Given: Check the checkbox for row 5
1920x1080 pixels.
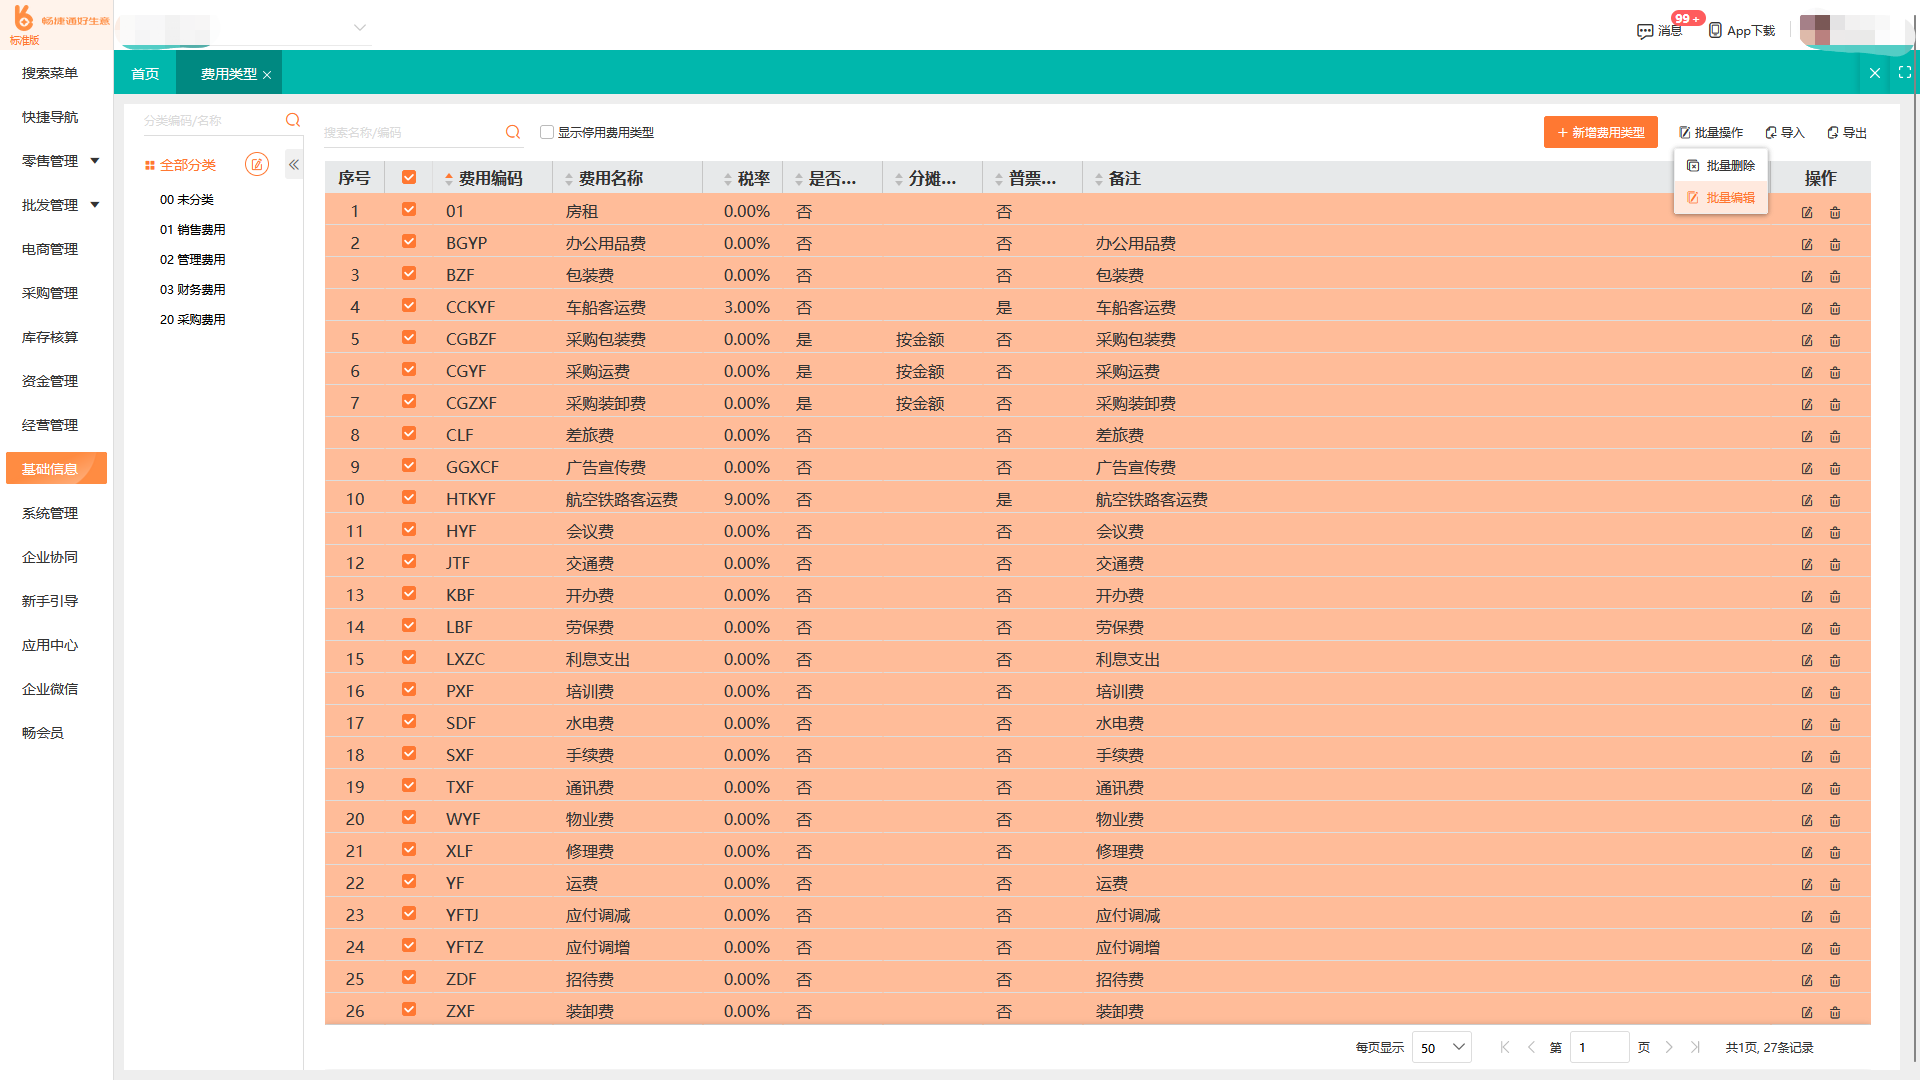Looking at the screenshot, I should 407,339.
